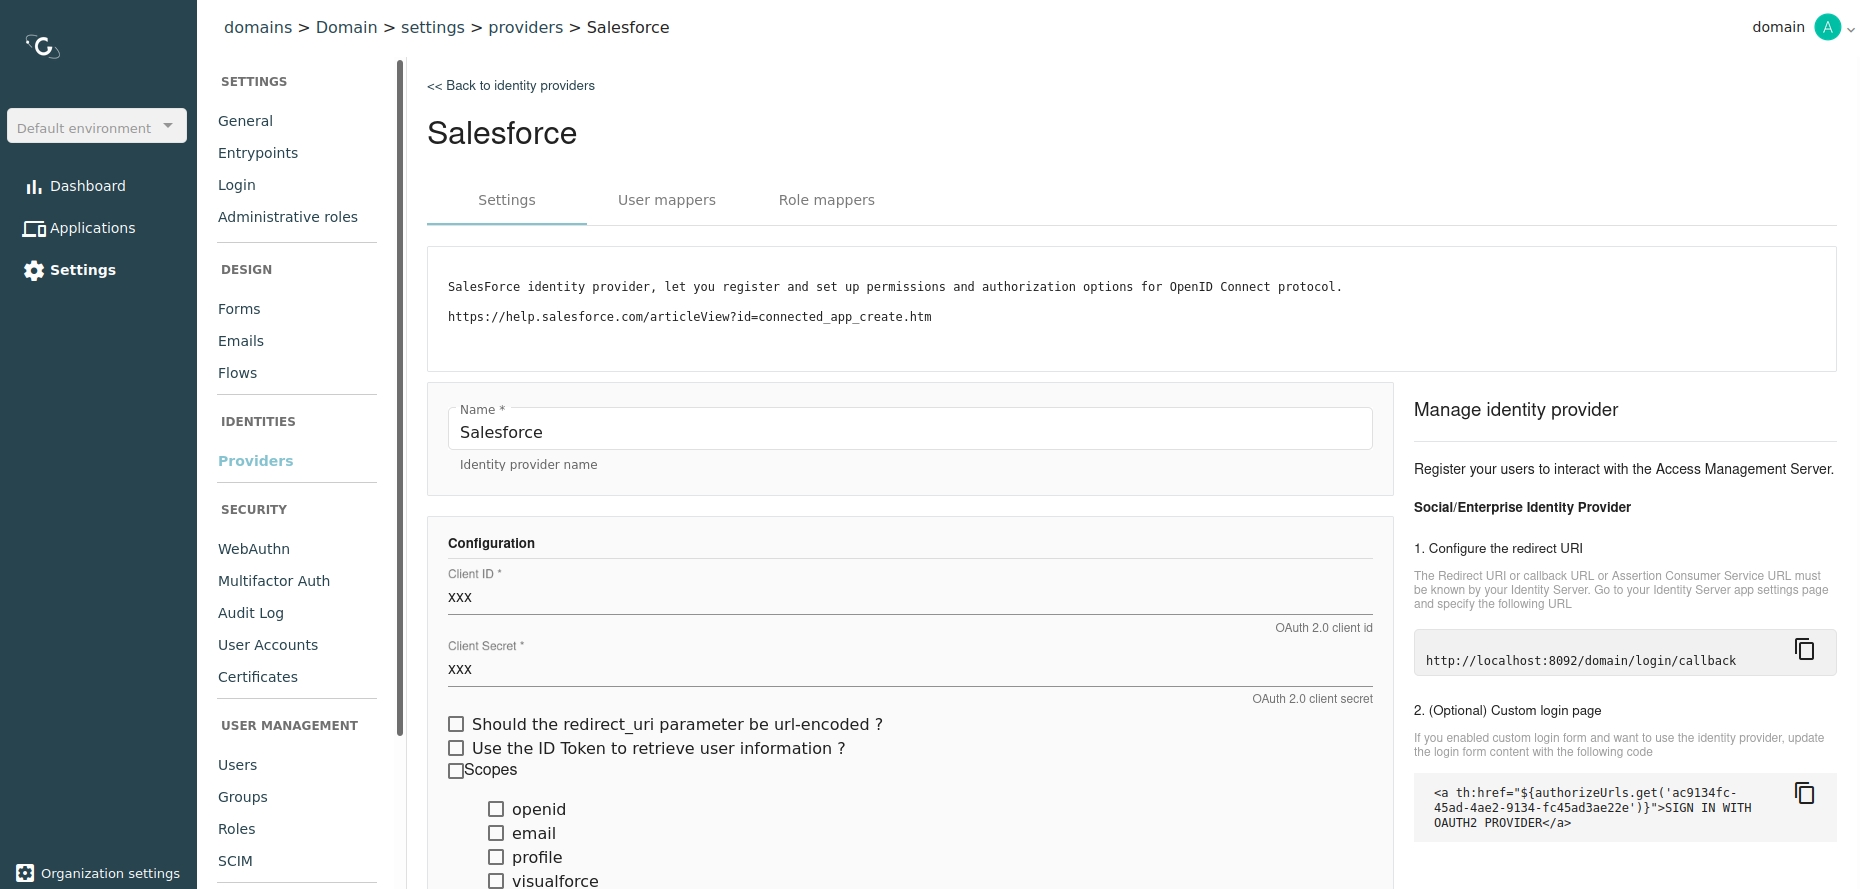The image size is (1860, 889).
Task: Switch to the User mappers tab
Action: tap(666, 200)
